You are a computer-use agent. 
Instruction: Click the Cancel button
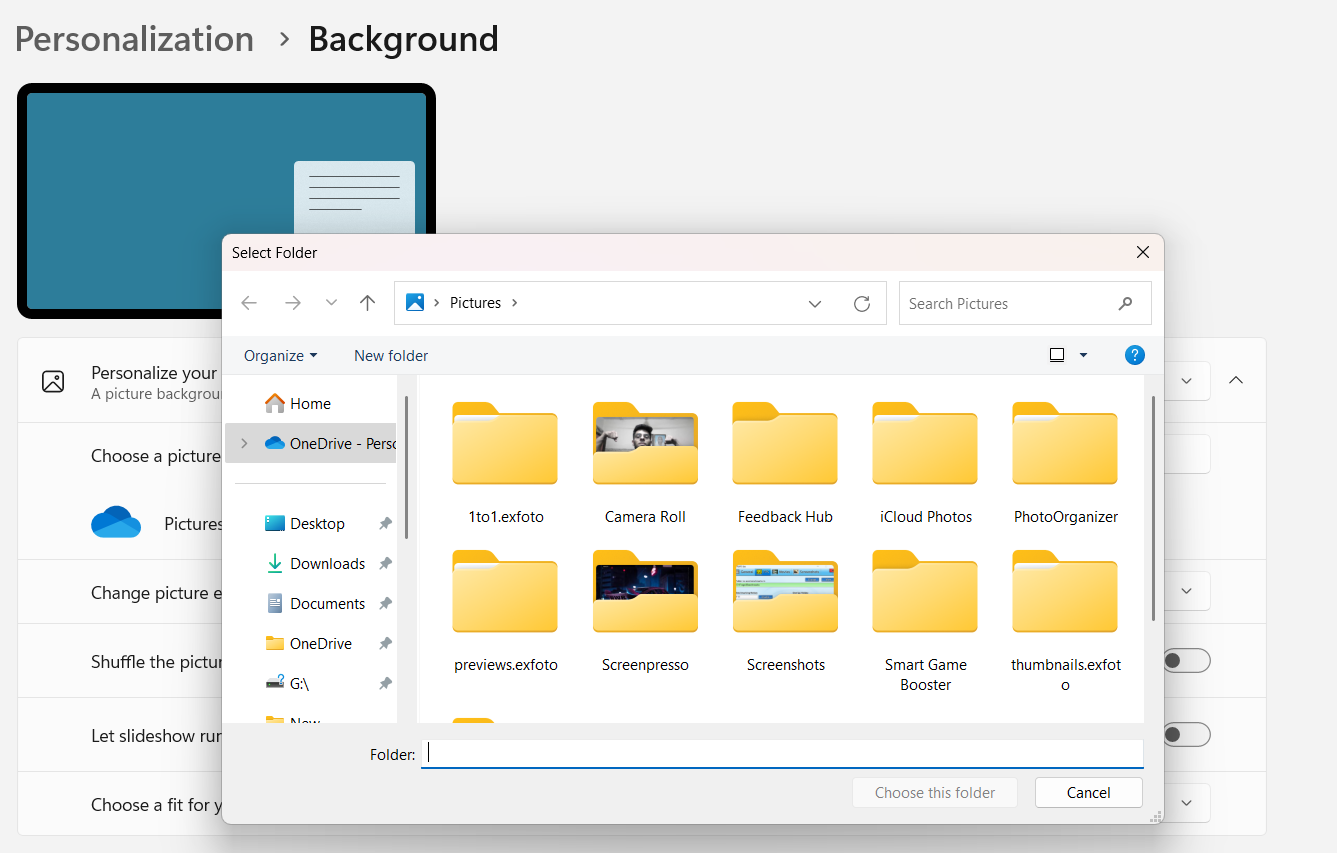click(x=1088, y=792)
